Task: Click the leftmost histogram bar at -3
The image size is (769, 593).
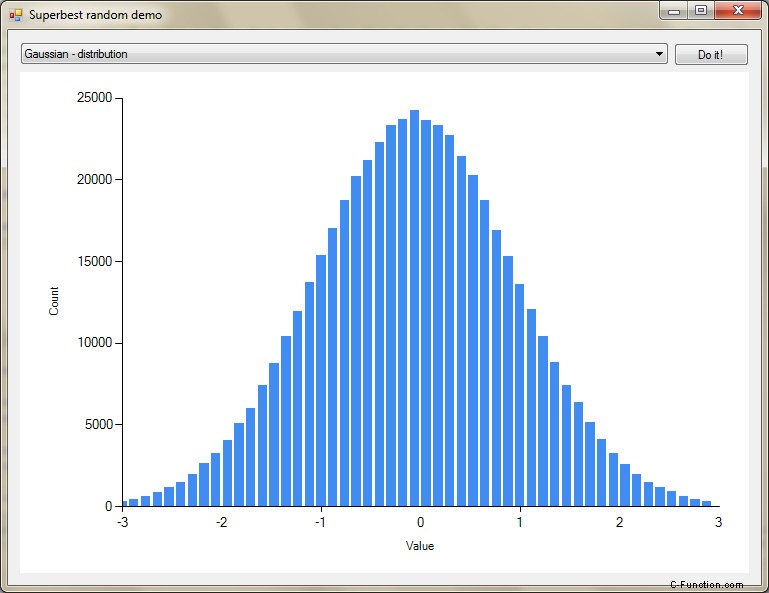Action: pos(123,503)
